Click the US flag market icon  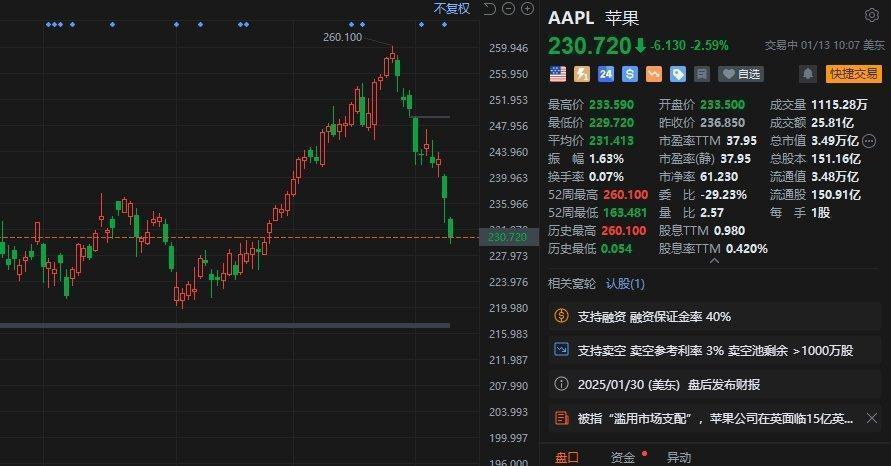[x=557, y=74]
